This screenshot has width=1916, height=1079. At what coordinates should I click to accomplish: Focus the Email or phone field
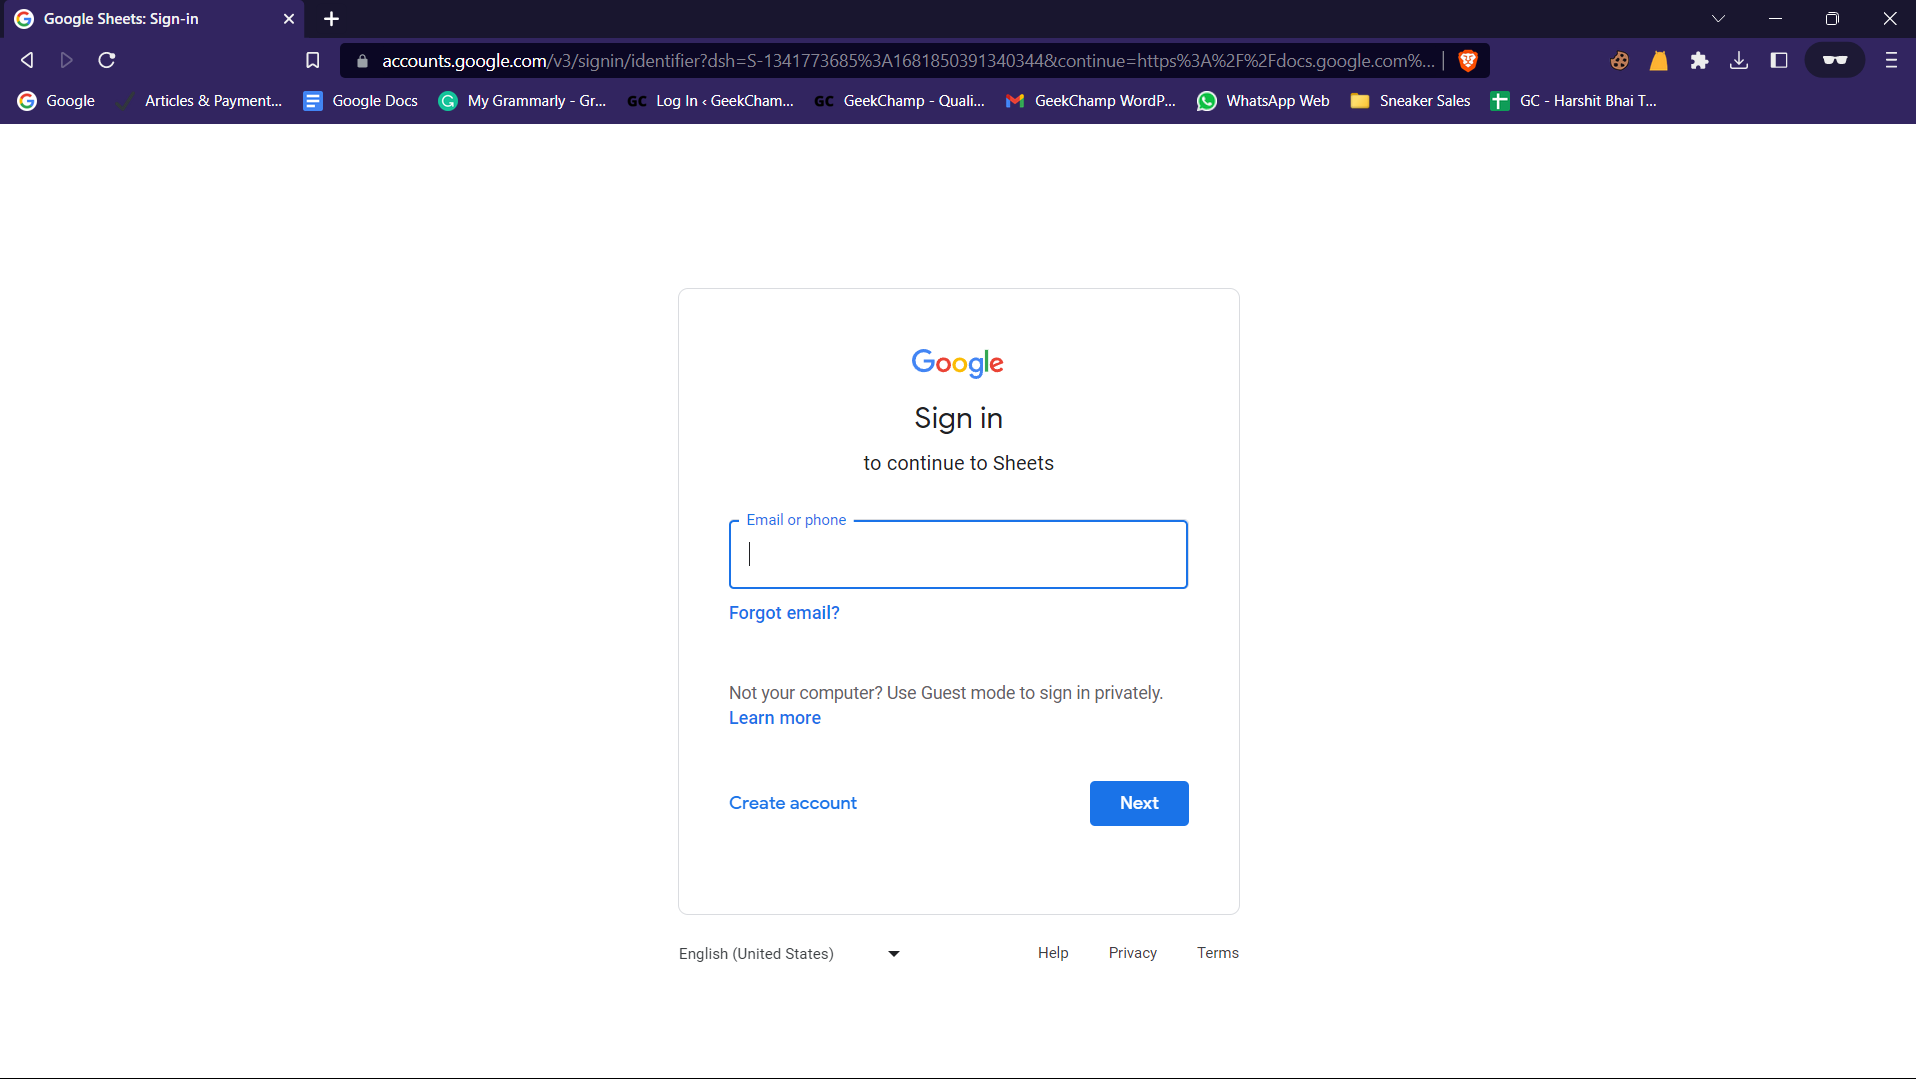pyautogui.click(x=957, y=555)
